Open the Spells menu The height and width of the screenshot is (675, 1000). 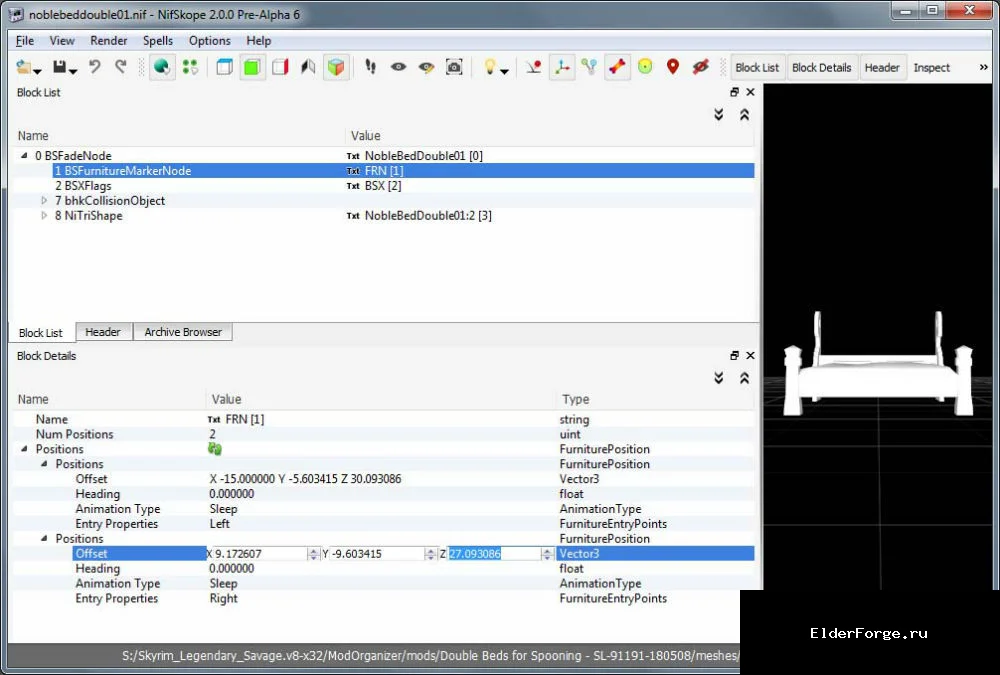[157, 41]
